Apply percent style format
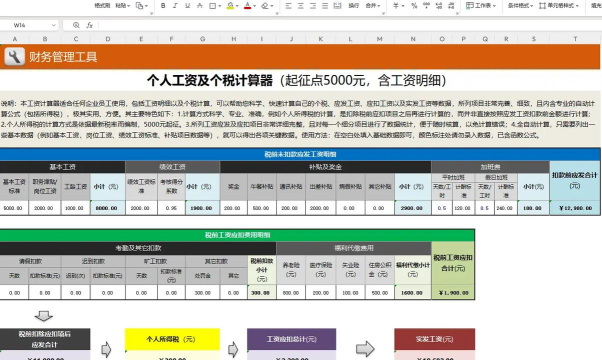 (414, 6)
